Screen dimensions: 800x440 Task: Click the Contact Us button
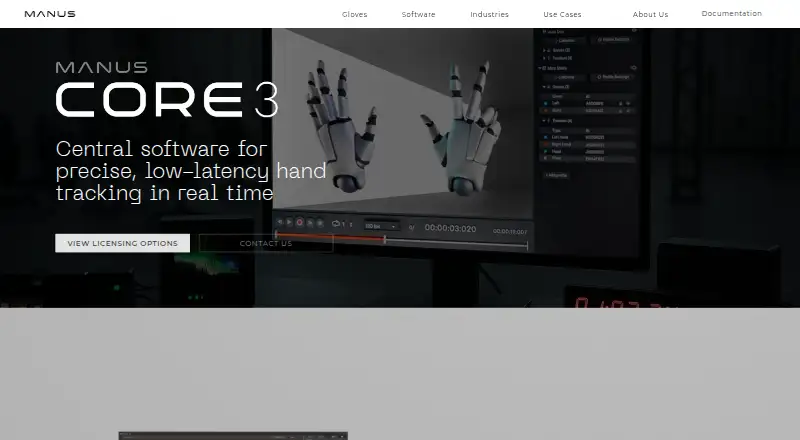tap(266, 243)
